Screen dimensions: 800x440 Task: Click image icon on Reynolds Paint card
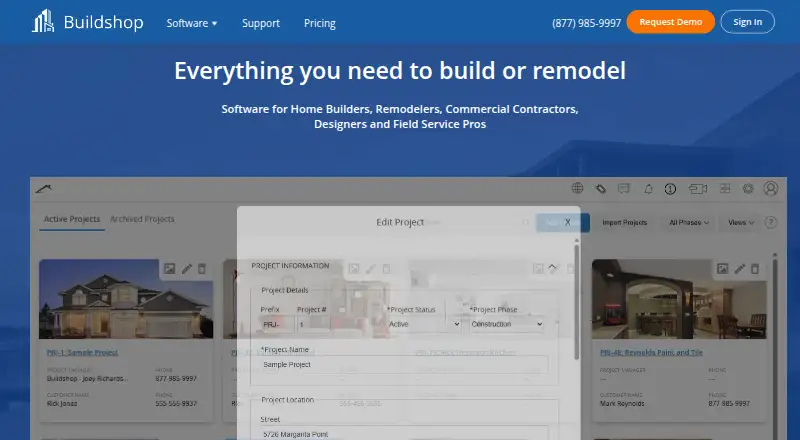(x=722, y=268)
